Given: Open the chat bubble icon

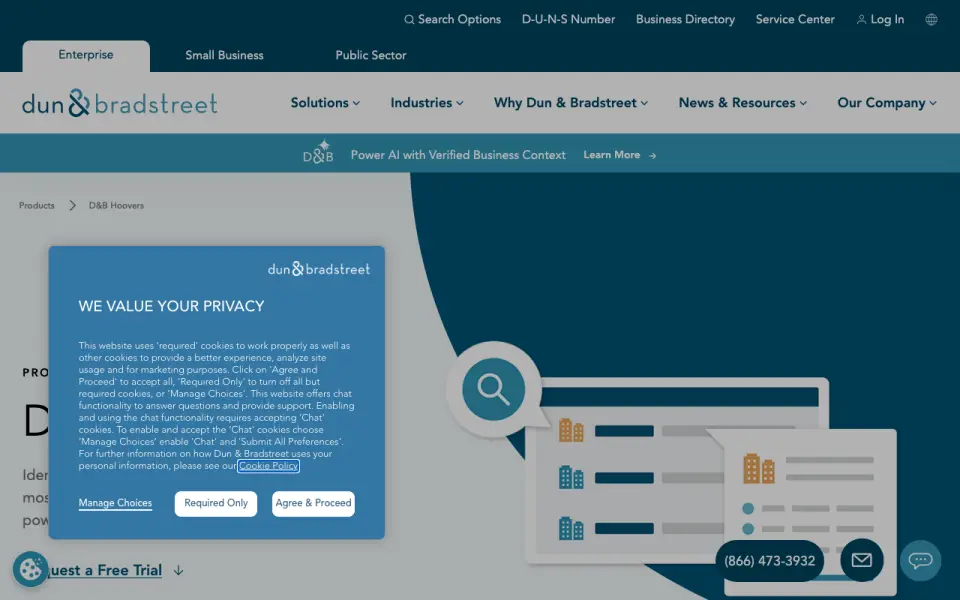Looking at the screenshot, I should tap(920, 560).
